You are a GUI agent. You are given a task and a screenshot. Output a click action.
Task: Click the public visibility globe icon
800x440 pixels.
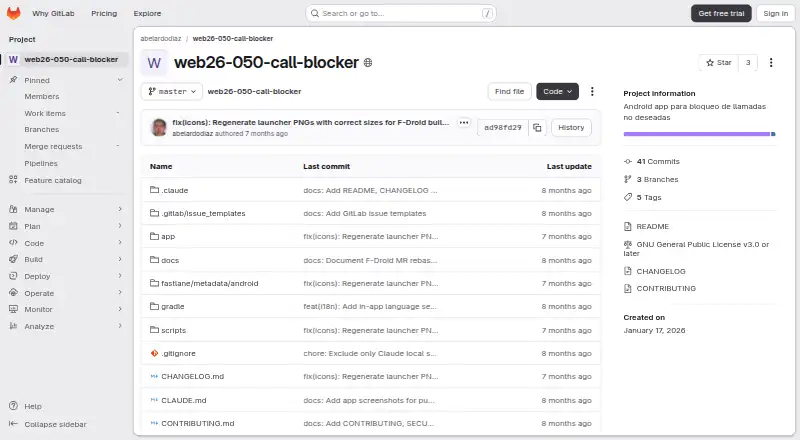click(x=368, y=62)
